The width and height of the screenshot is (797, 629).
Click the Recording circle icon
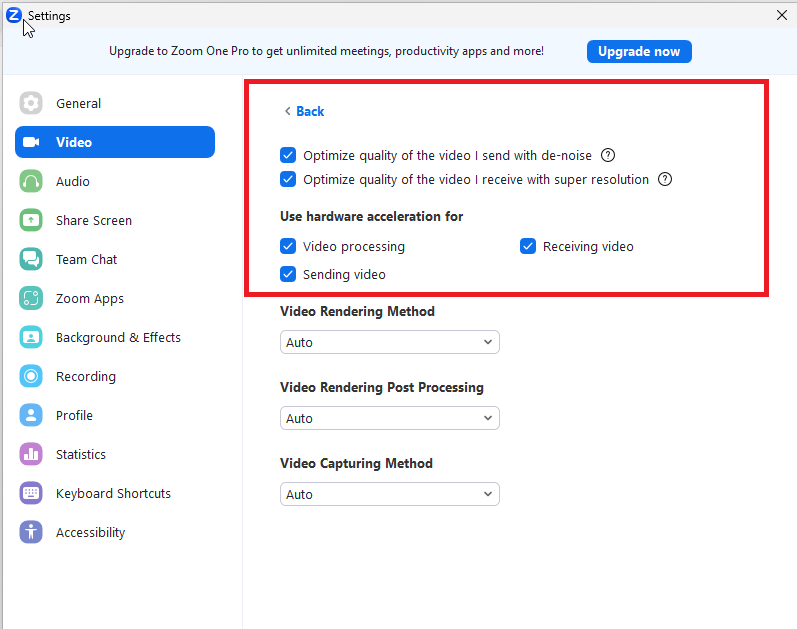(x=31, y=376)
